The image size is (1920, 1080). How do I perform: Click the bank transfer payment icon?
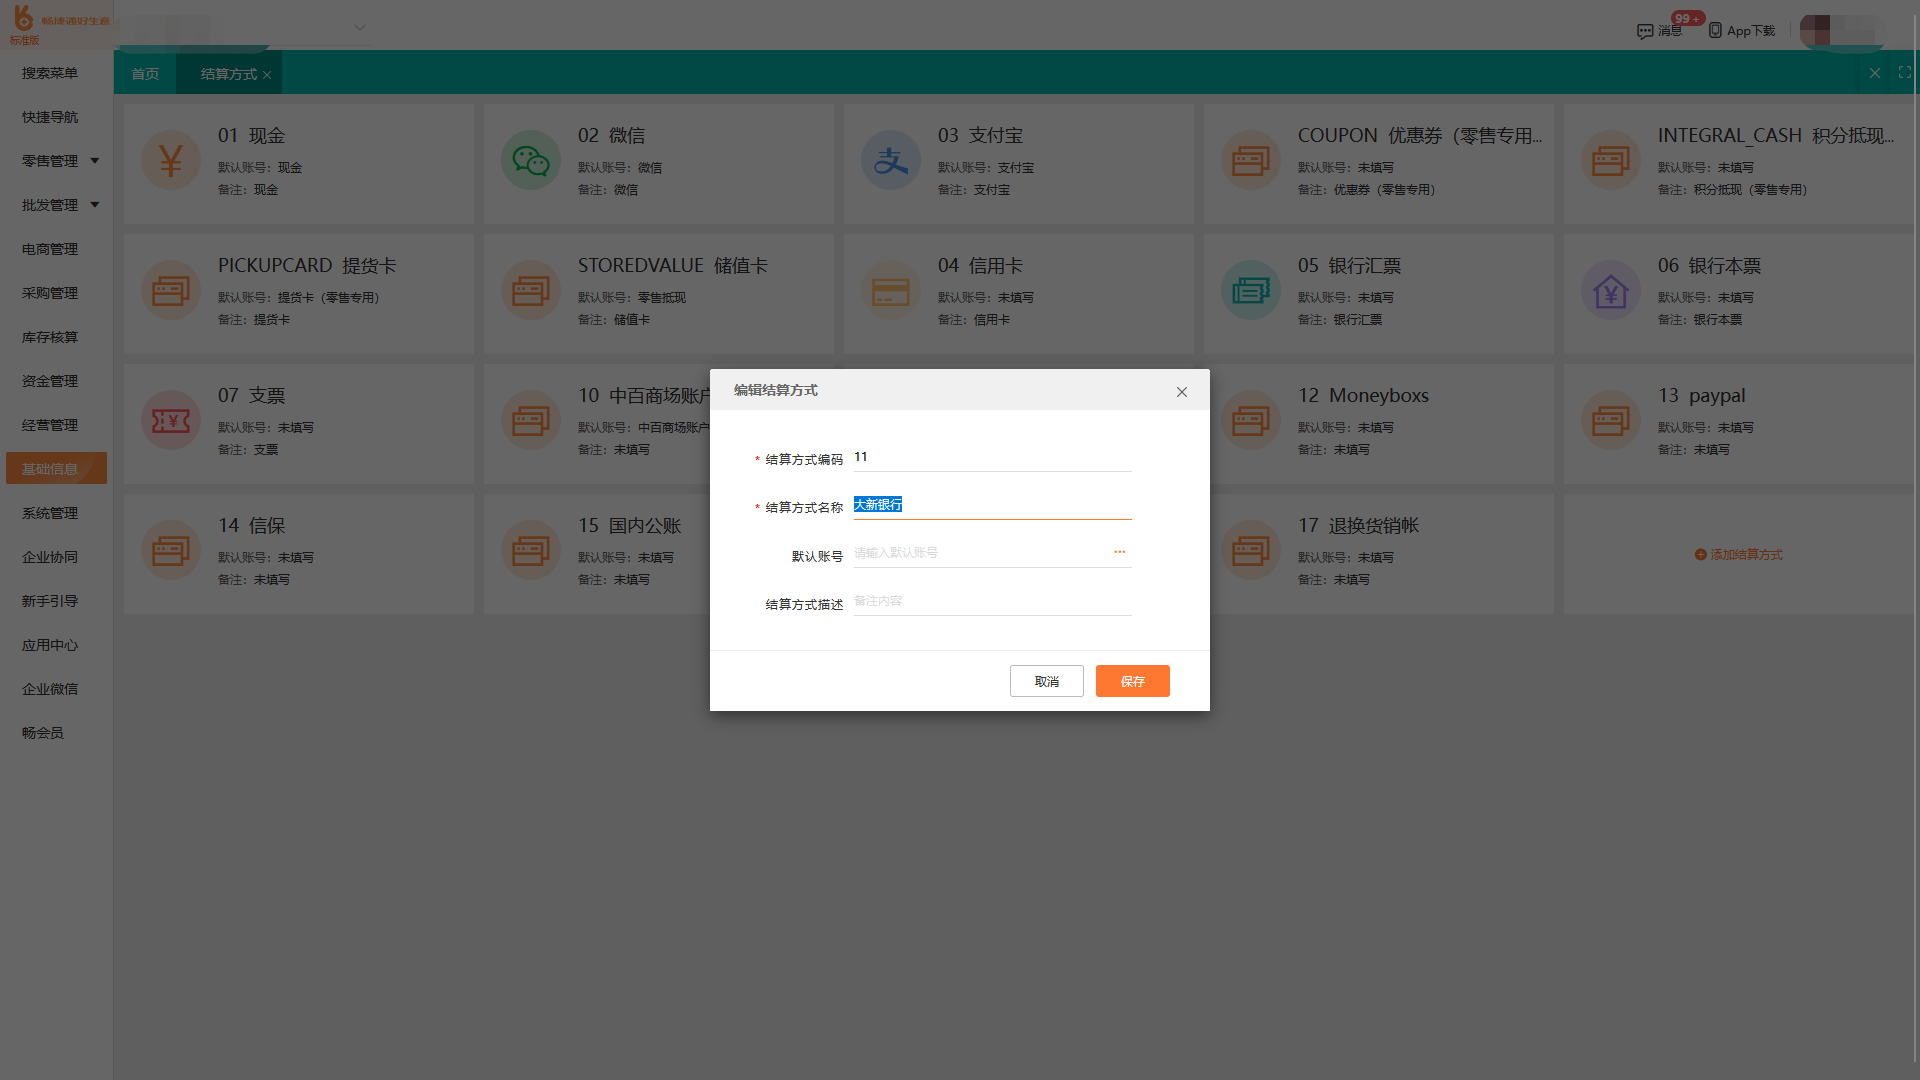1249,289
